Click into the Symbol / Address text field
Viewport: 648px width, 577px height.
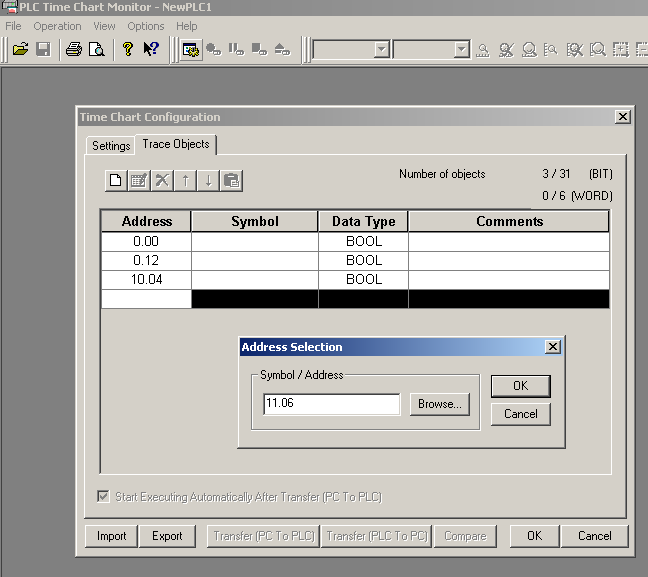(331, 404)
